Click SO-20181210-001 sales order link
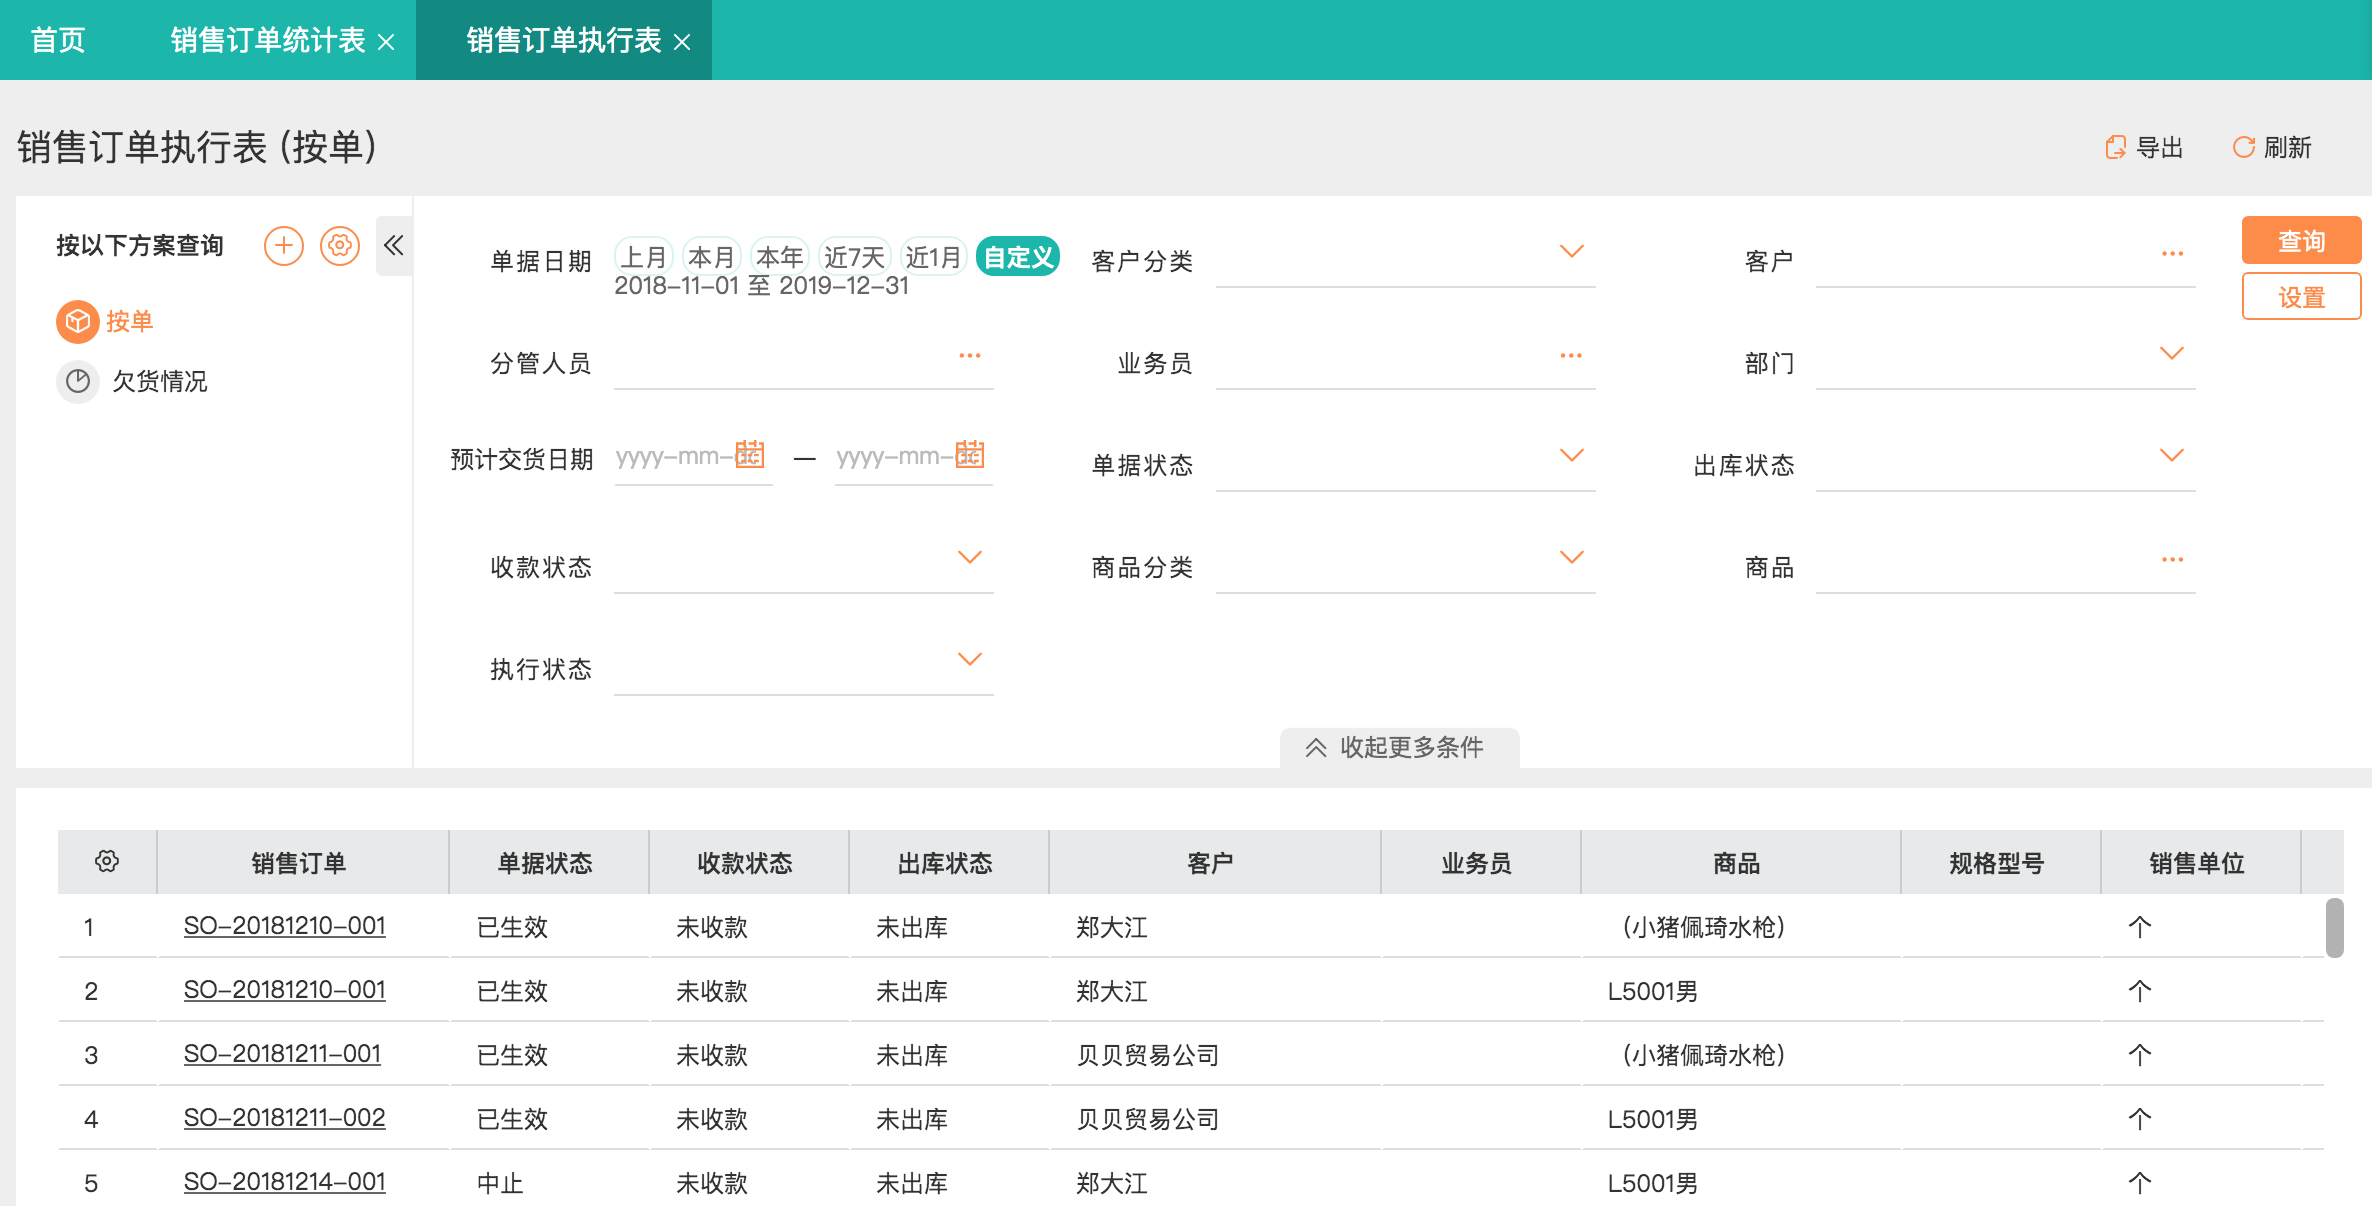2372x1206 pixels. pos(283,924)
